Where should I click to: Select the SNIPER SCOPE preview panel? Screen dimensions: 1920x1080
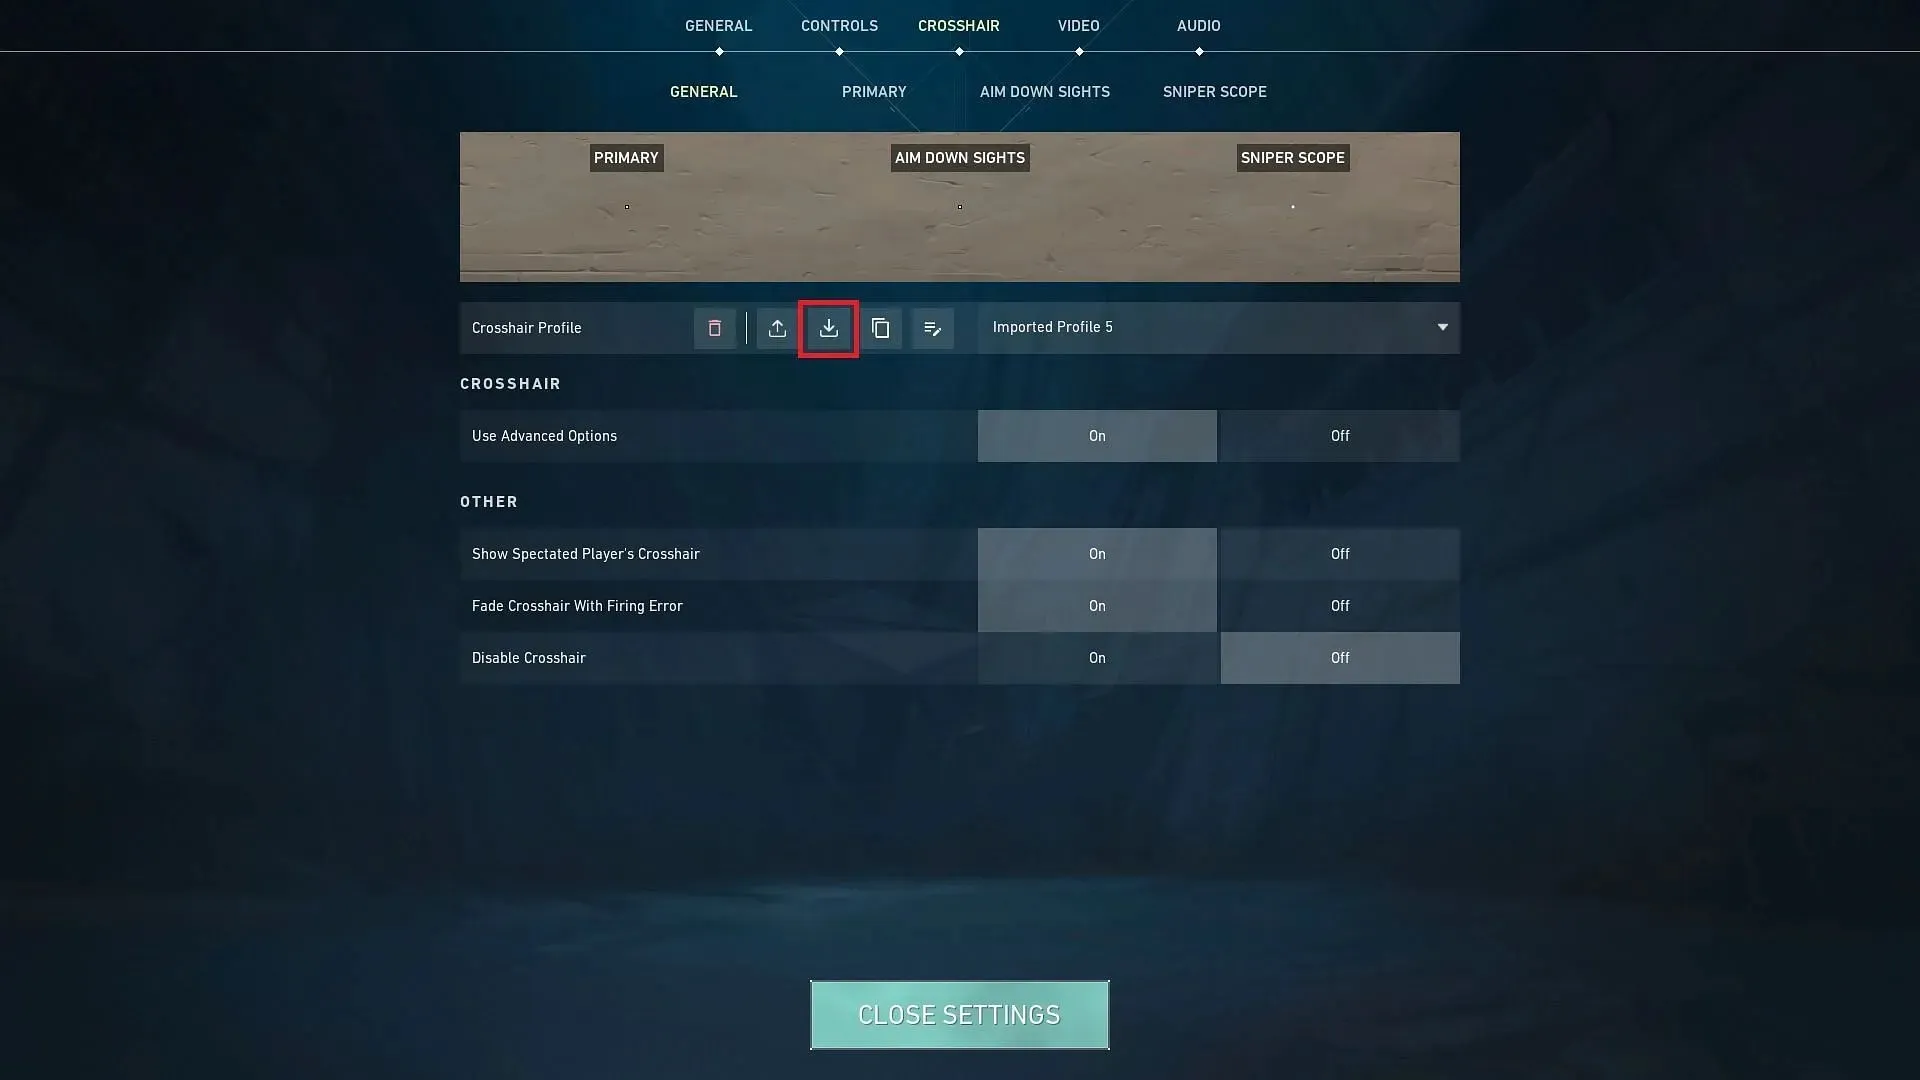pos(1292,207)
